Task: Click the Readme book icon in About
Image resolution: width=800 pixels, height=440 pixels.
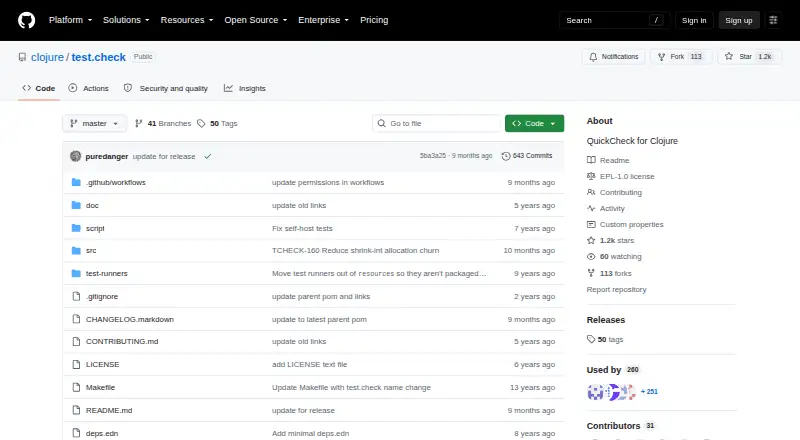Action: (591, 160)
